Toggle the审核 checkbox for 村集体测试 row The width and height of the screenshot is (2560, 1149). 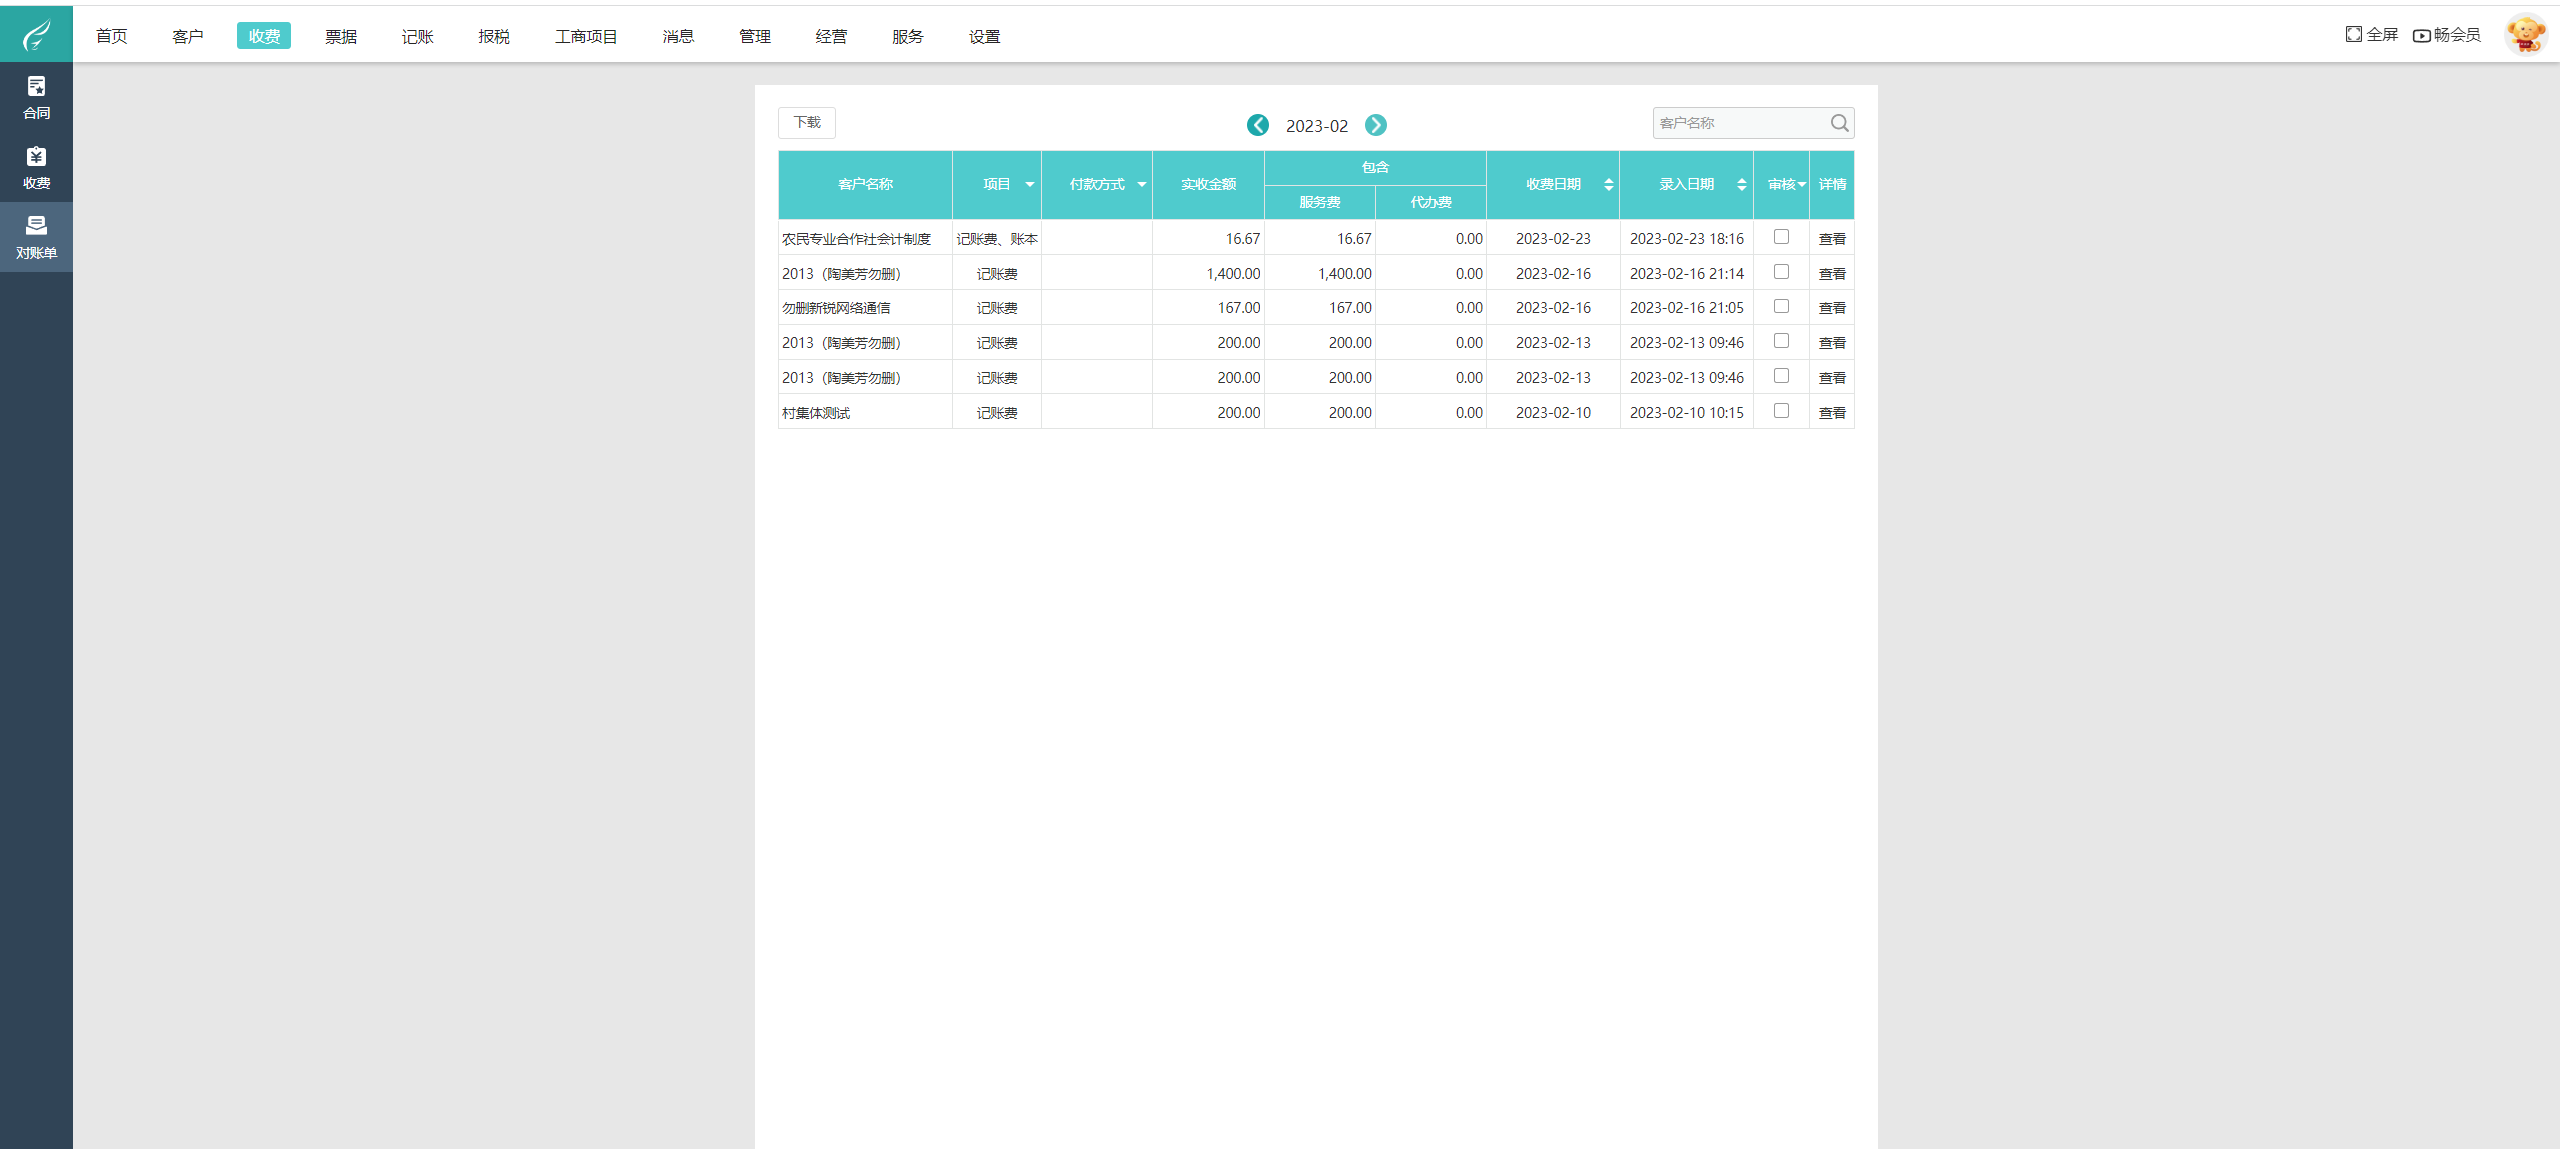click(1781, 410)
